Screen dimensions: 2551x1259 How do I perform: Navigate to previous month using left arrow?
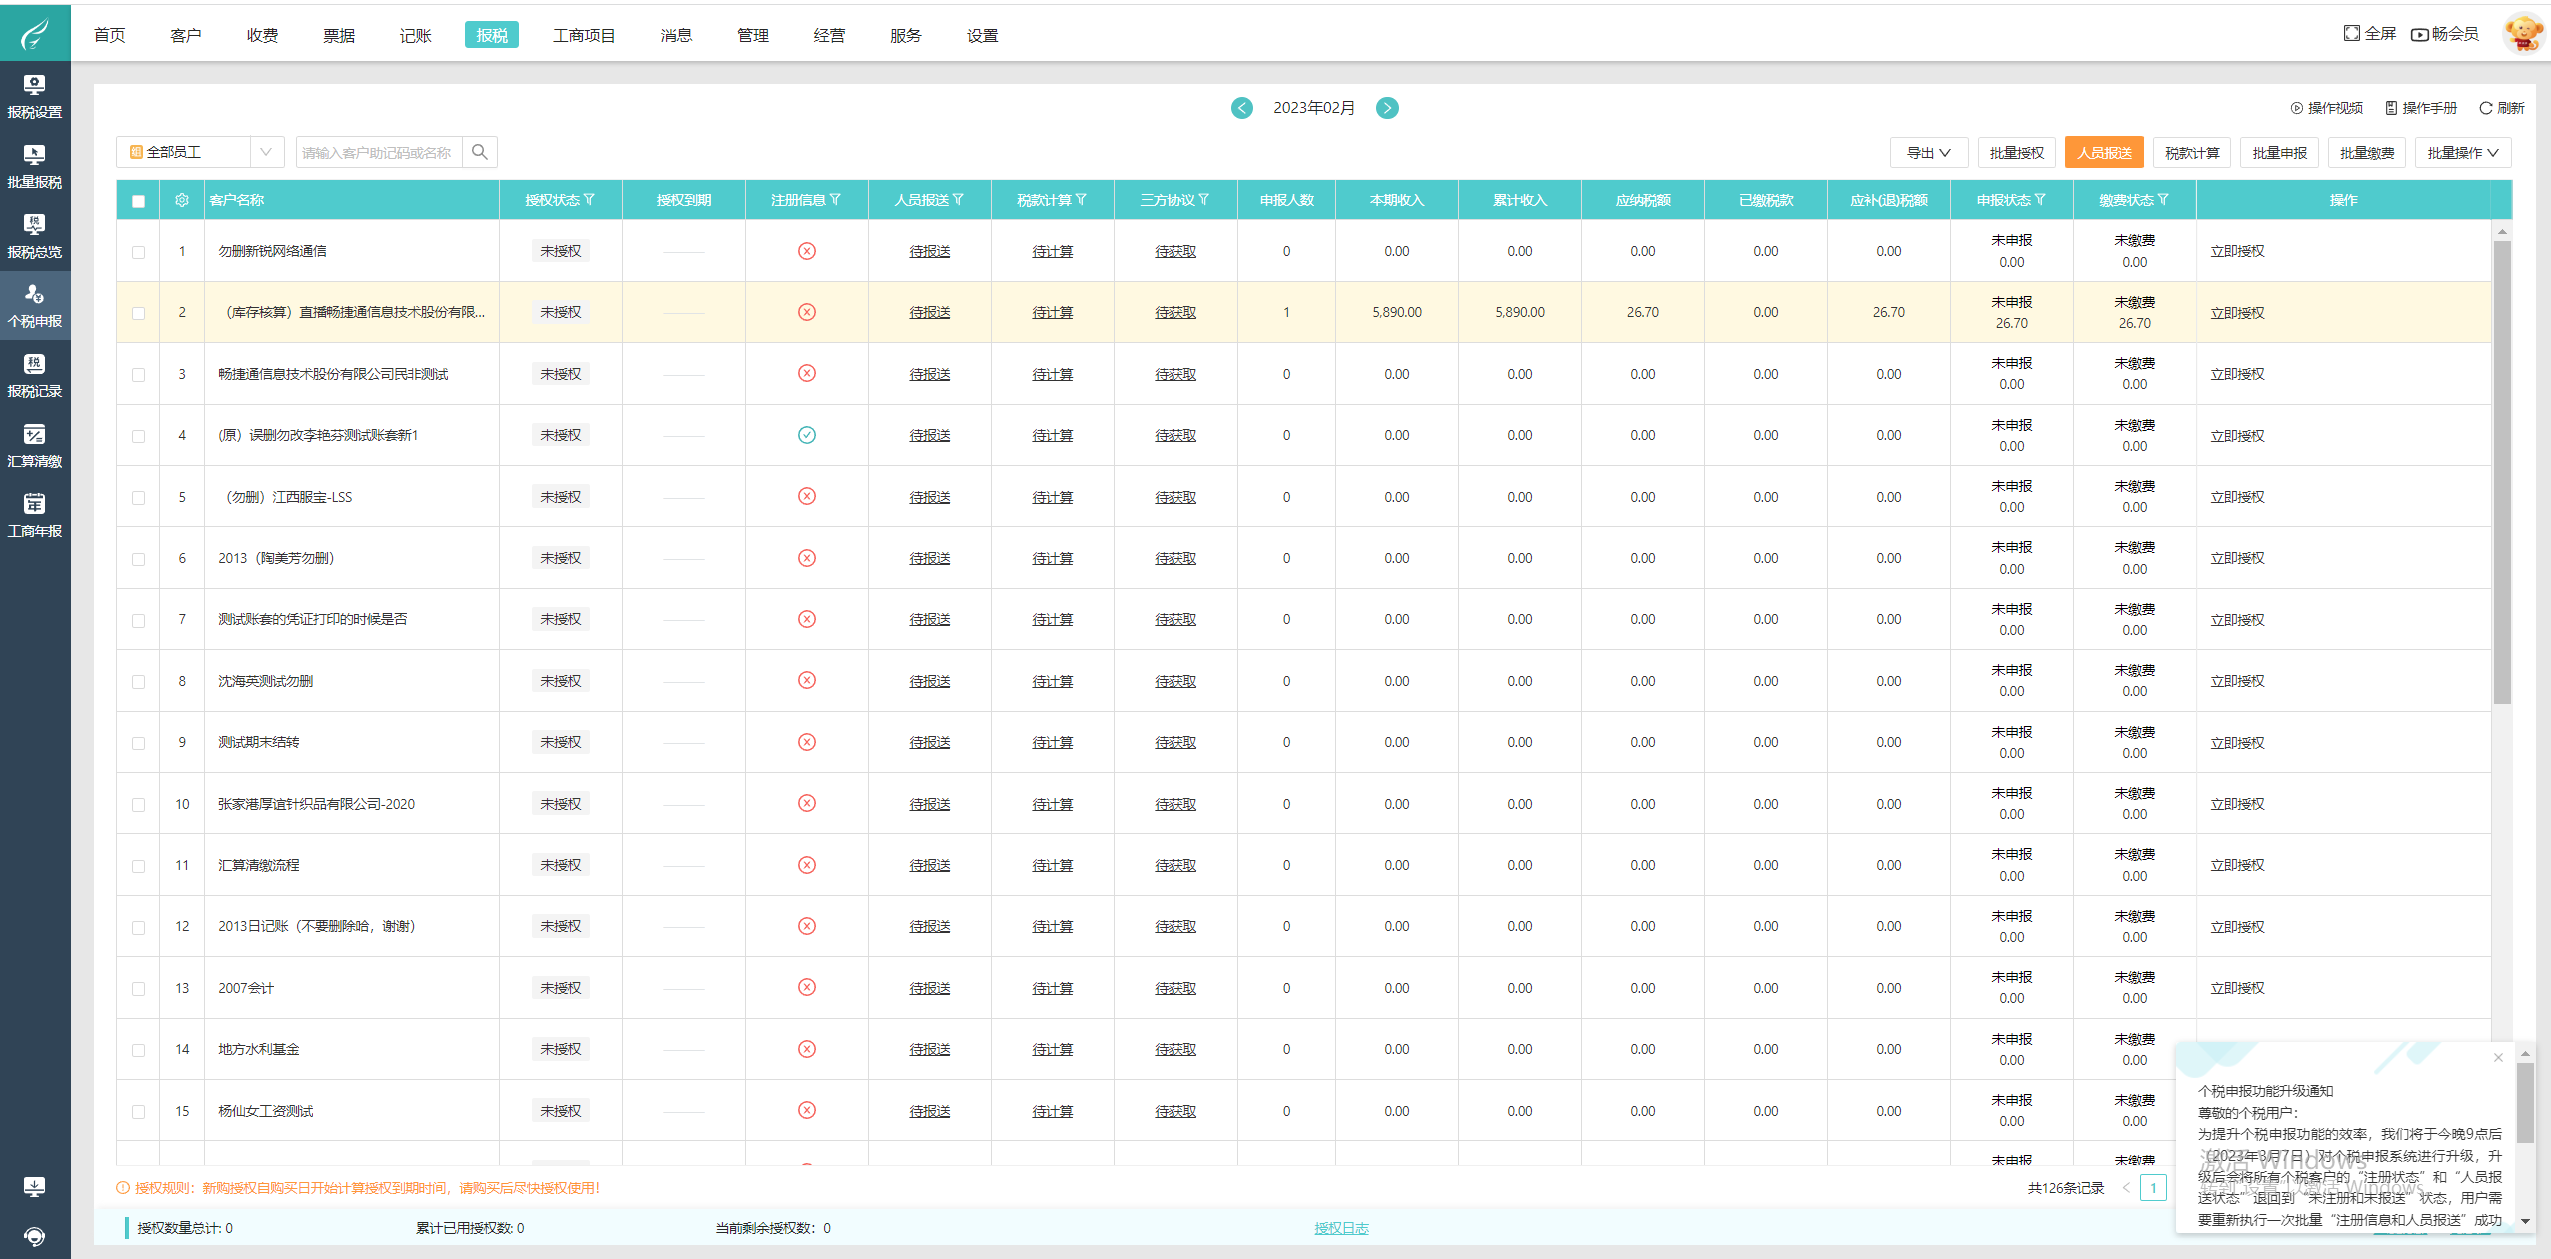click(1240, 109)
